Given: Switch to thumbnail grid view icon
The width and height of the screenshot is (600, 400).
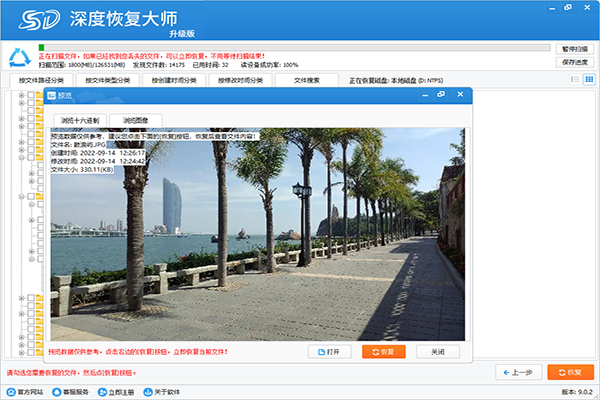Looking at the screenshot, I should click(588, 79).
